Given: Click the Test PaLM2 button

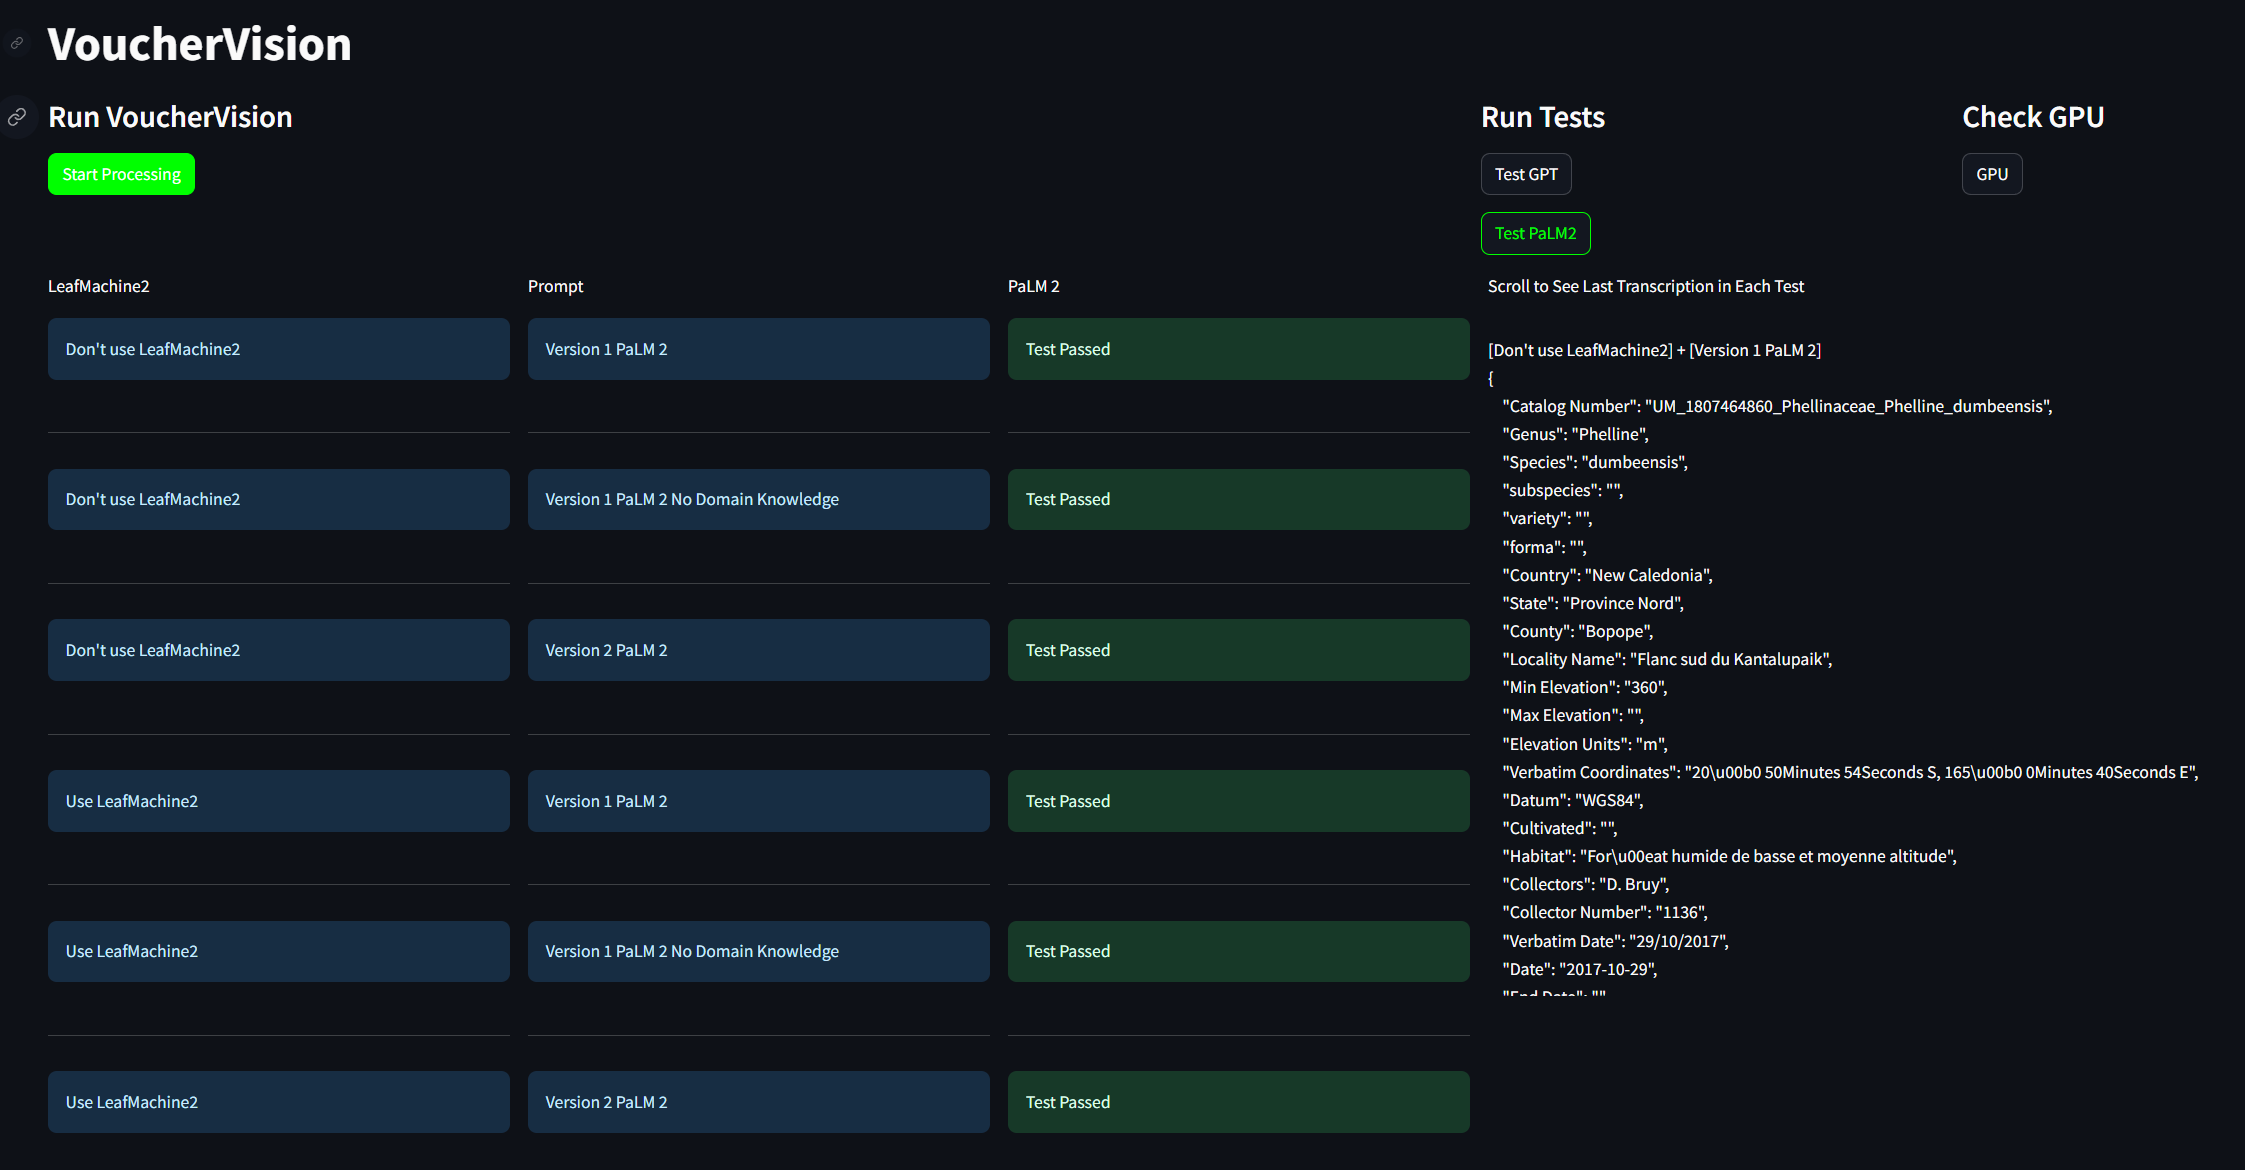Looking at the screenshot, I should click(x=1534, y=233).
